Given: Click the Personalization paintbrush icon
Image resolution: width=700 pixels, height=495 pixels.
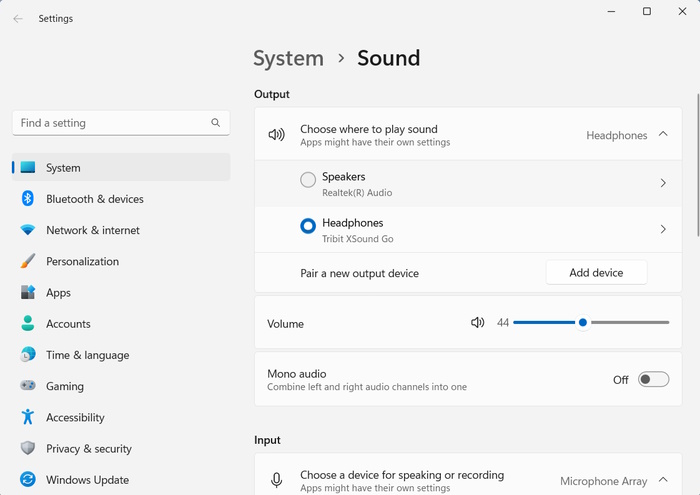Looking at the screenshot, I should 28,261.
